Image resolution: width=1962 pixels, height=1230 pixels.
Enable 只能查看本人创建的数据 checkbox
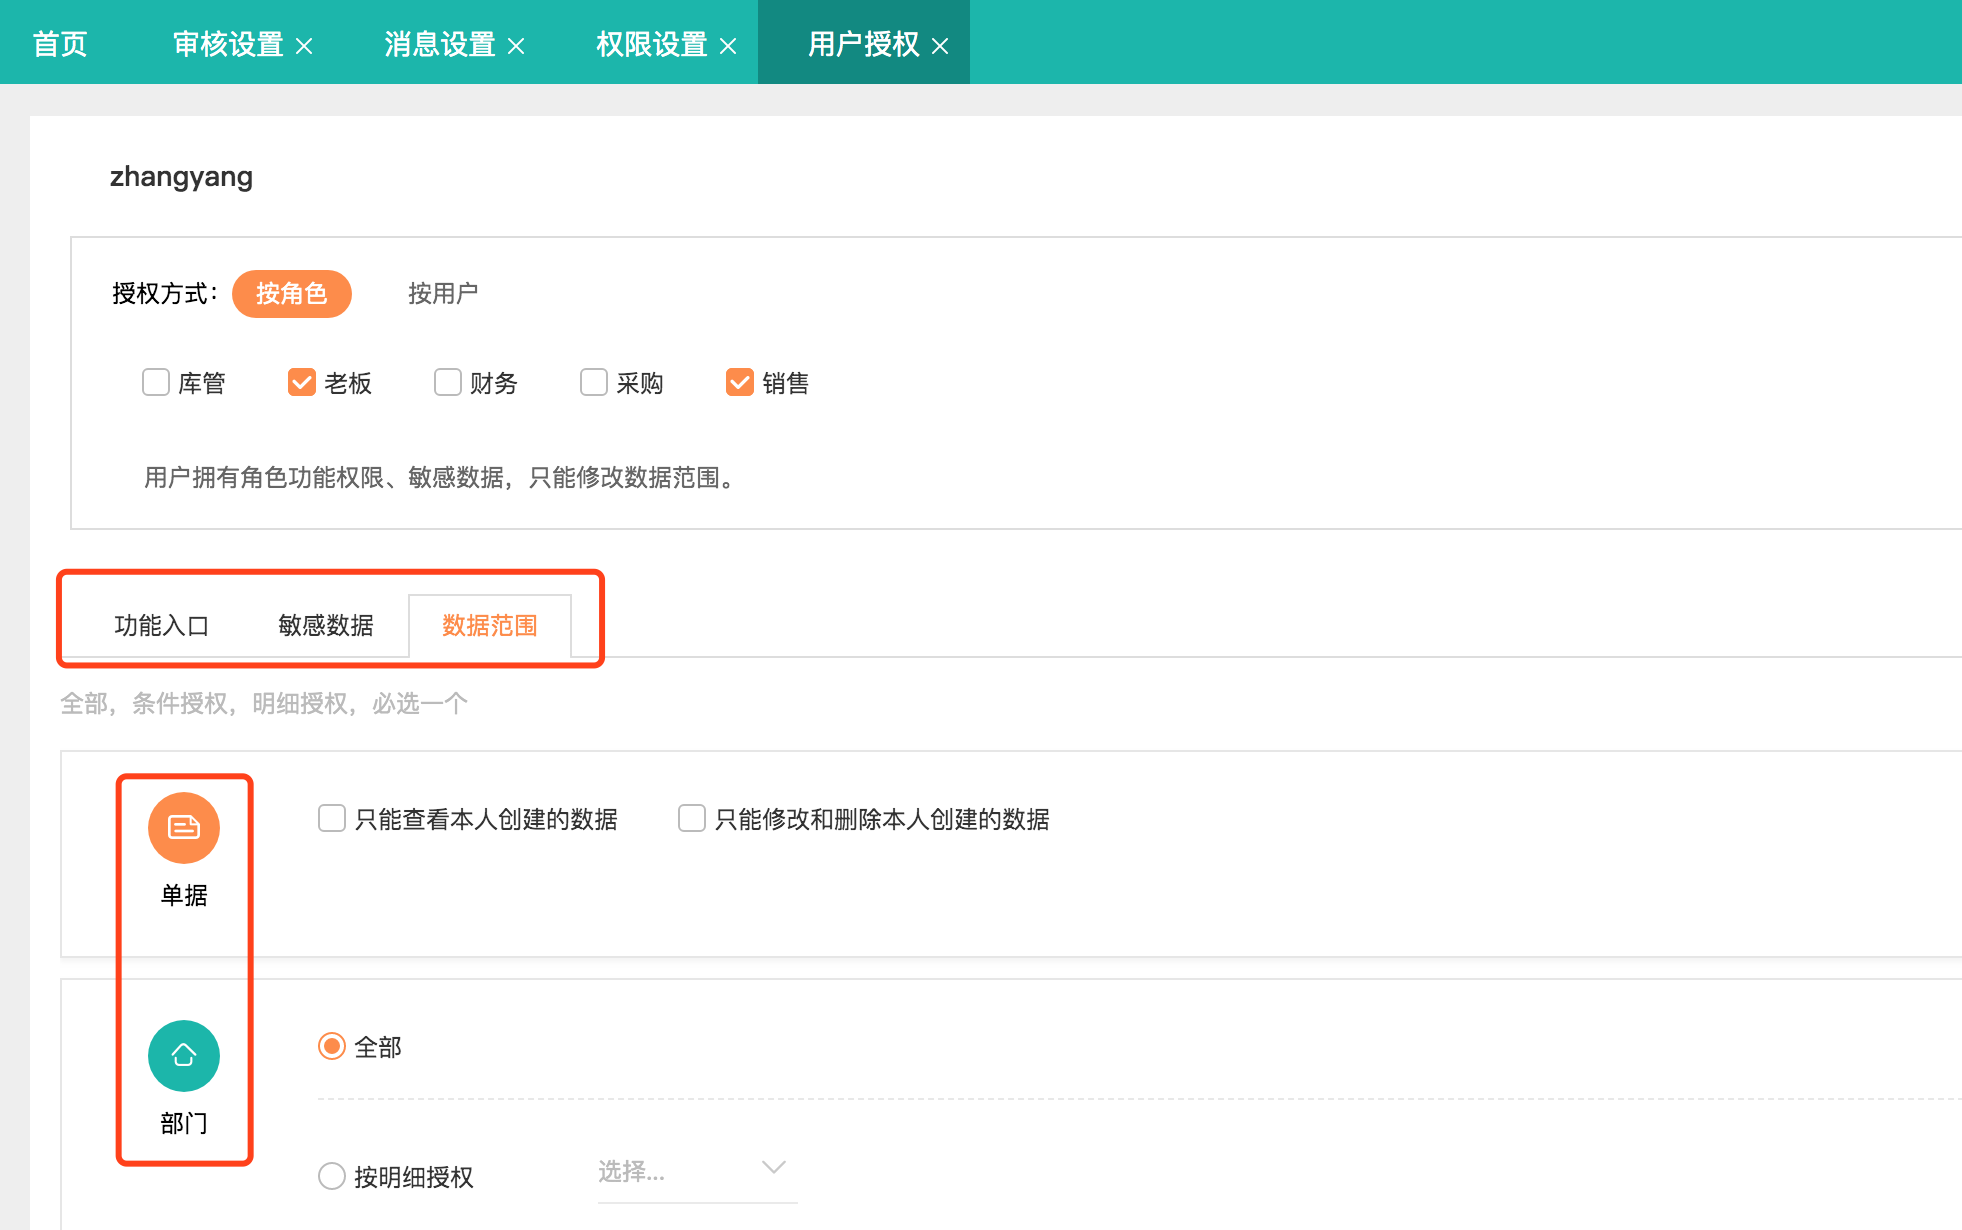[330, 816]
